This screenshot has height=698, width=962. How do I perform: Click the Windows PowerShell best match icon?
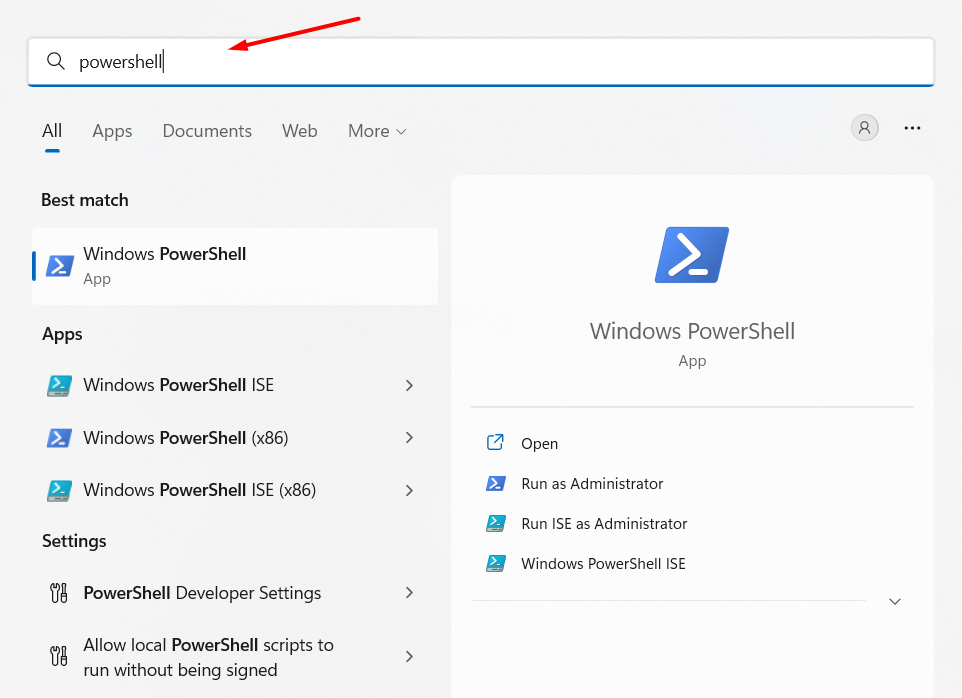point(60,266)
